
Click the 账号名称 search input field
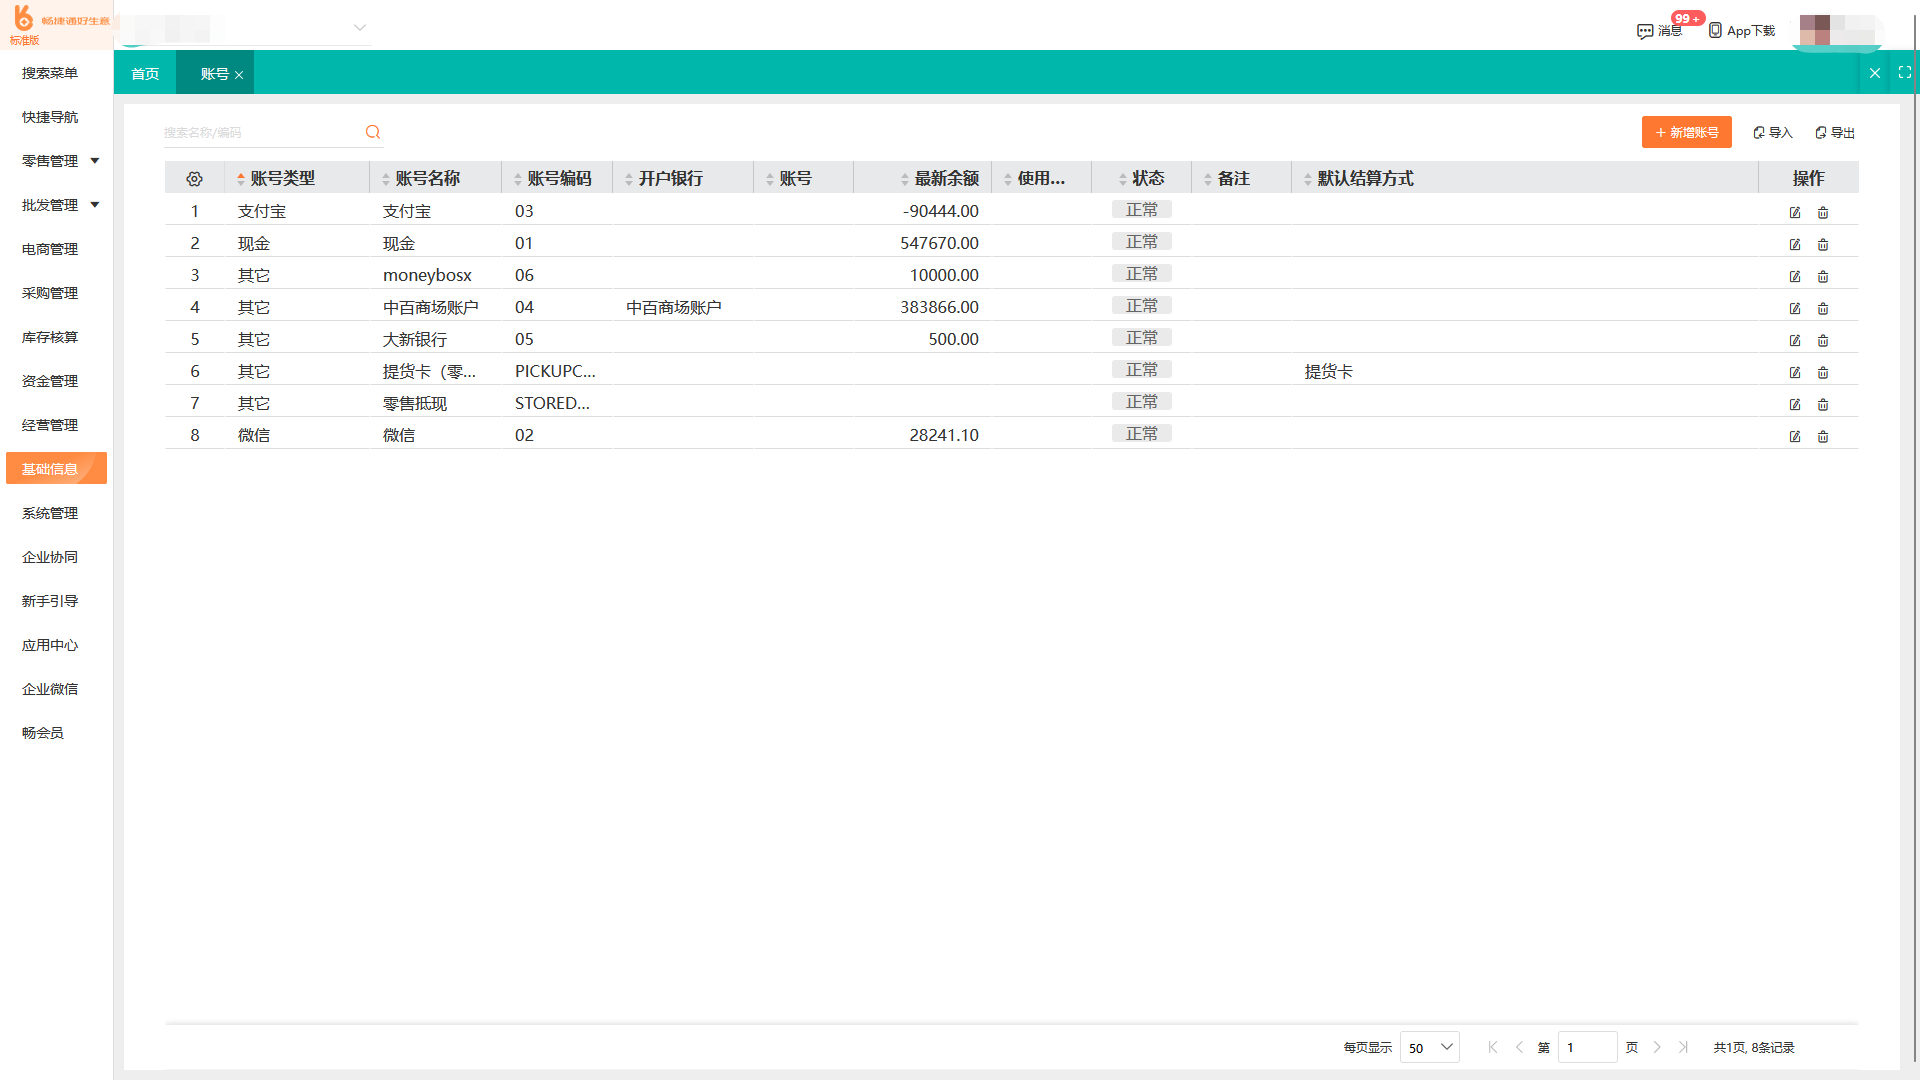260,132
